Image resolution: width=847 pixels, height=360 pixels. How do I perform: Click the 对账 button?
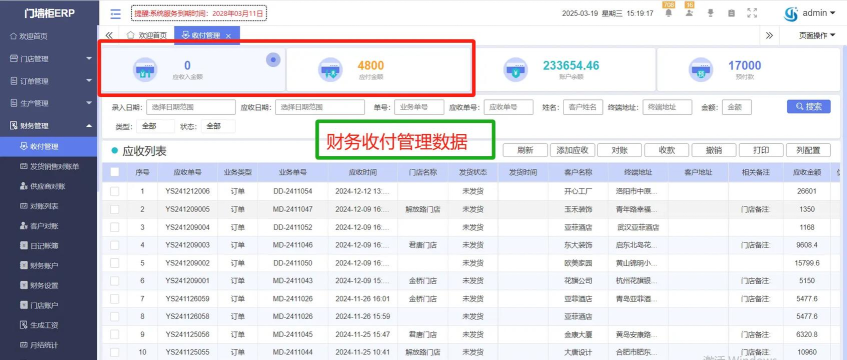619,150
